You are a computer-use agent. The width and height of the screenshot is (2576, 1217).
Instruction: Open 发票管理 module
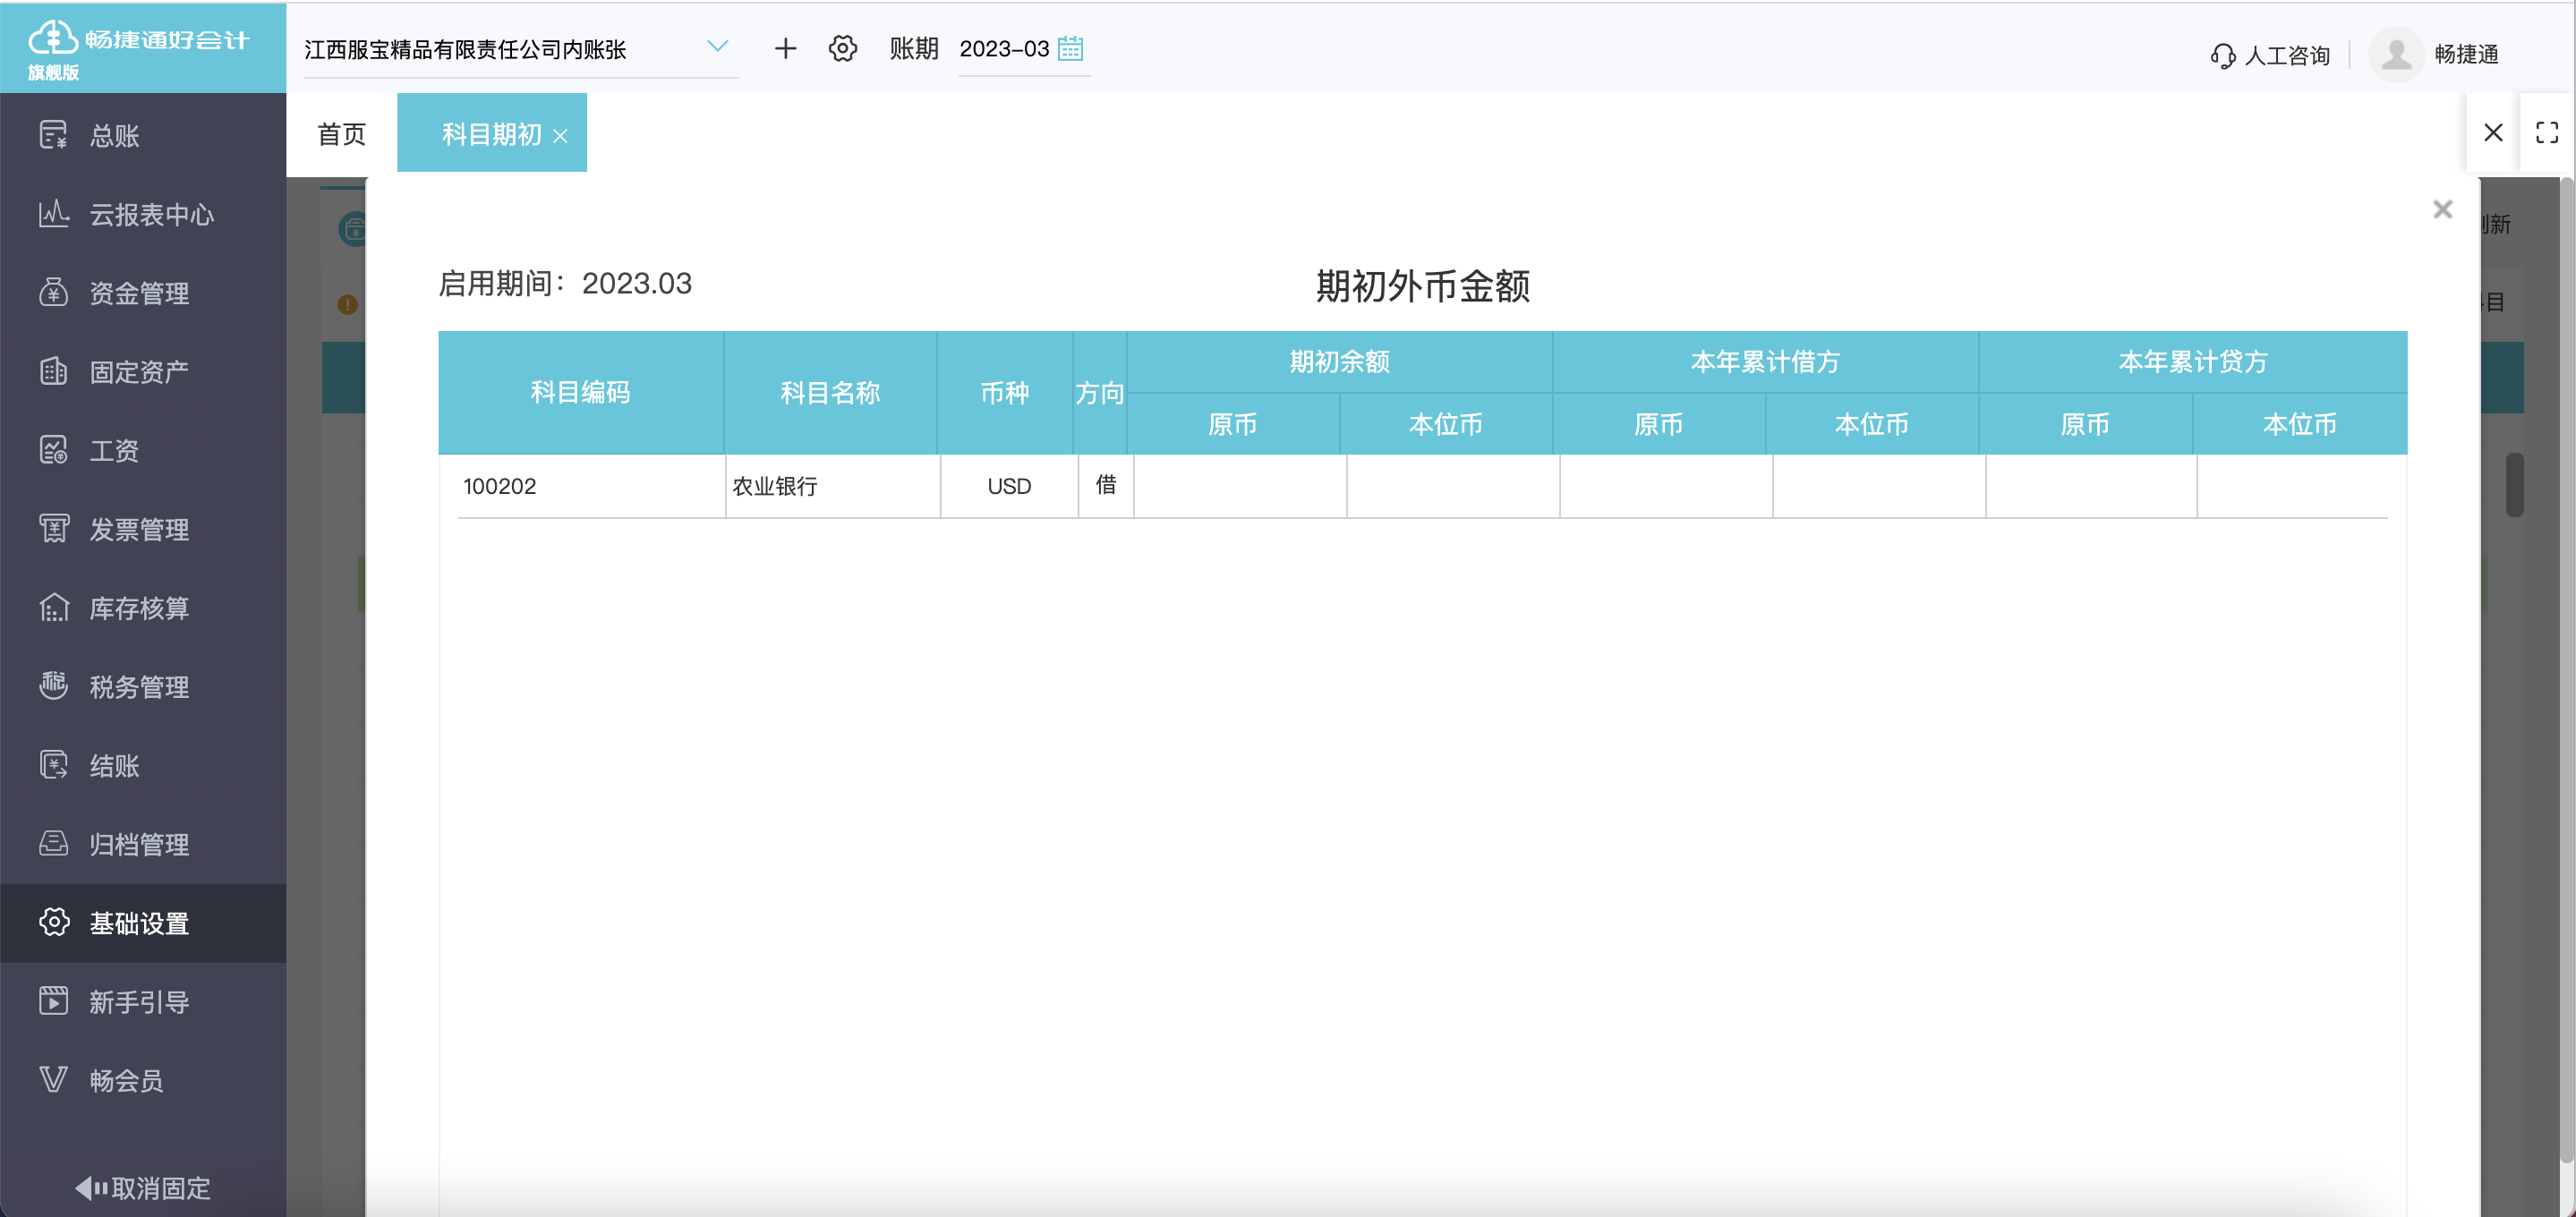click(x=140, y=527)
